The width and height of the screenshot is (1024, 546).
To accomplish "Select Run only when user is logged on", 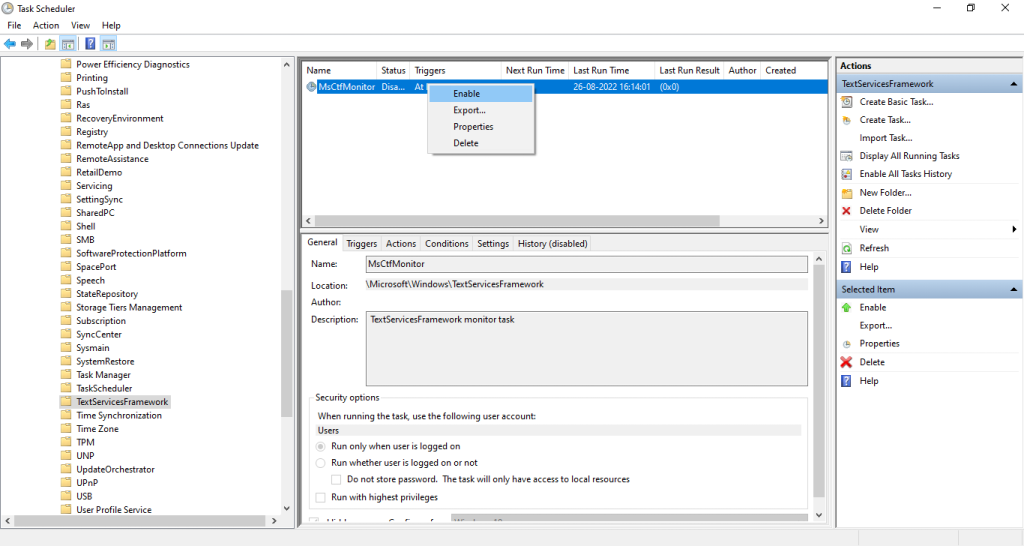I will click(x=321, y=447).
